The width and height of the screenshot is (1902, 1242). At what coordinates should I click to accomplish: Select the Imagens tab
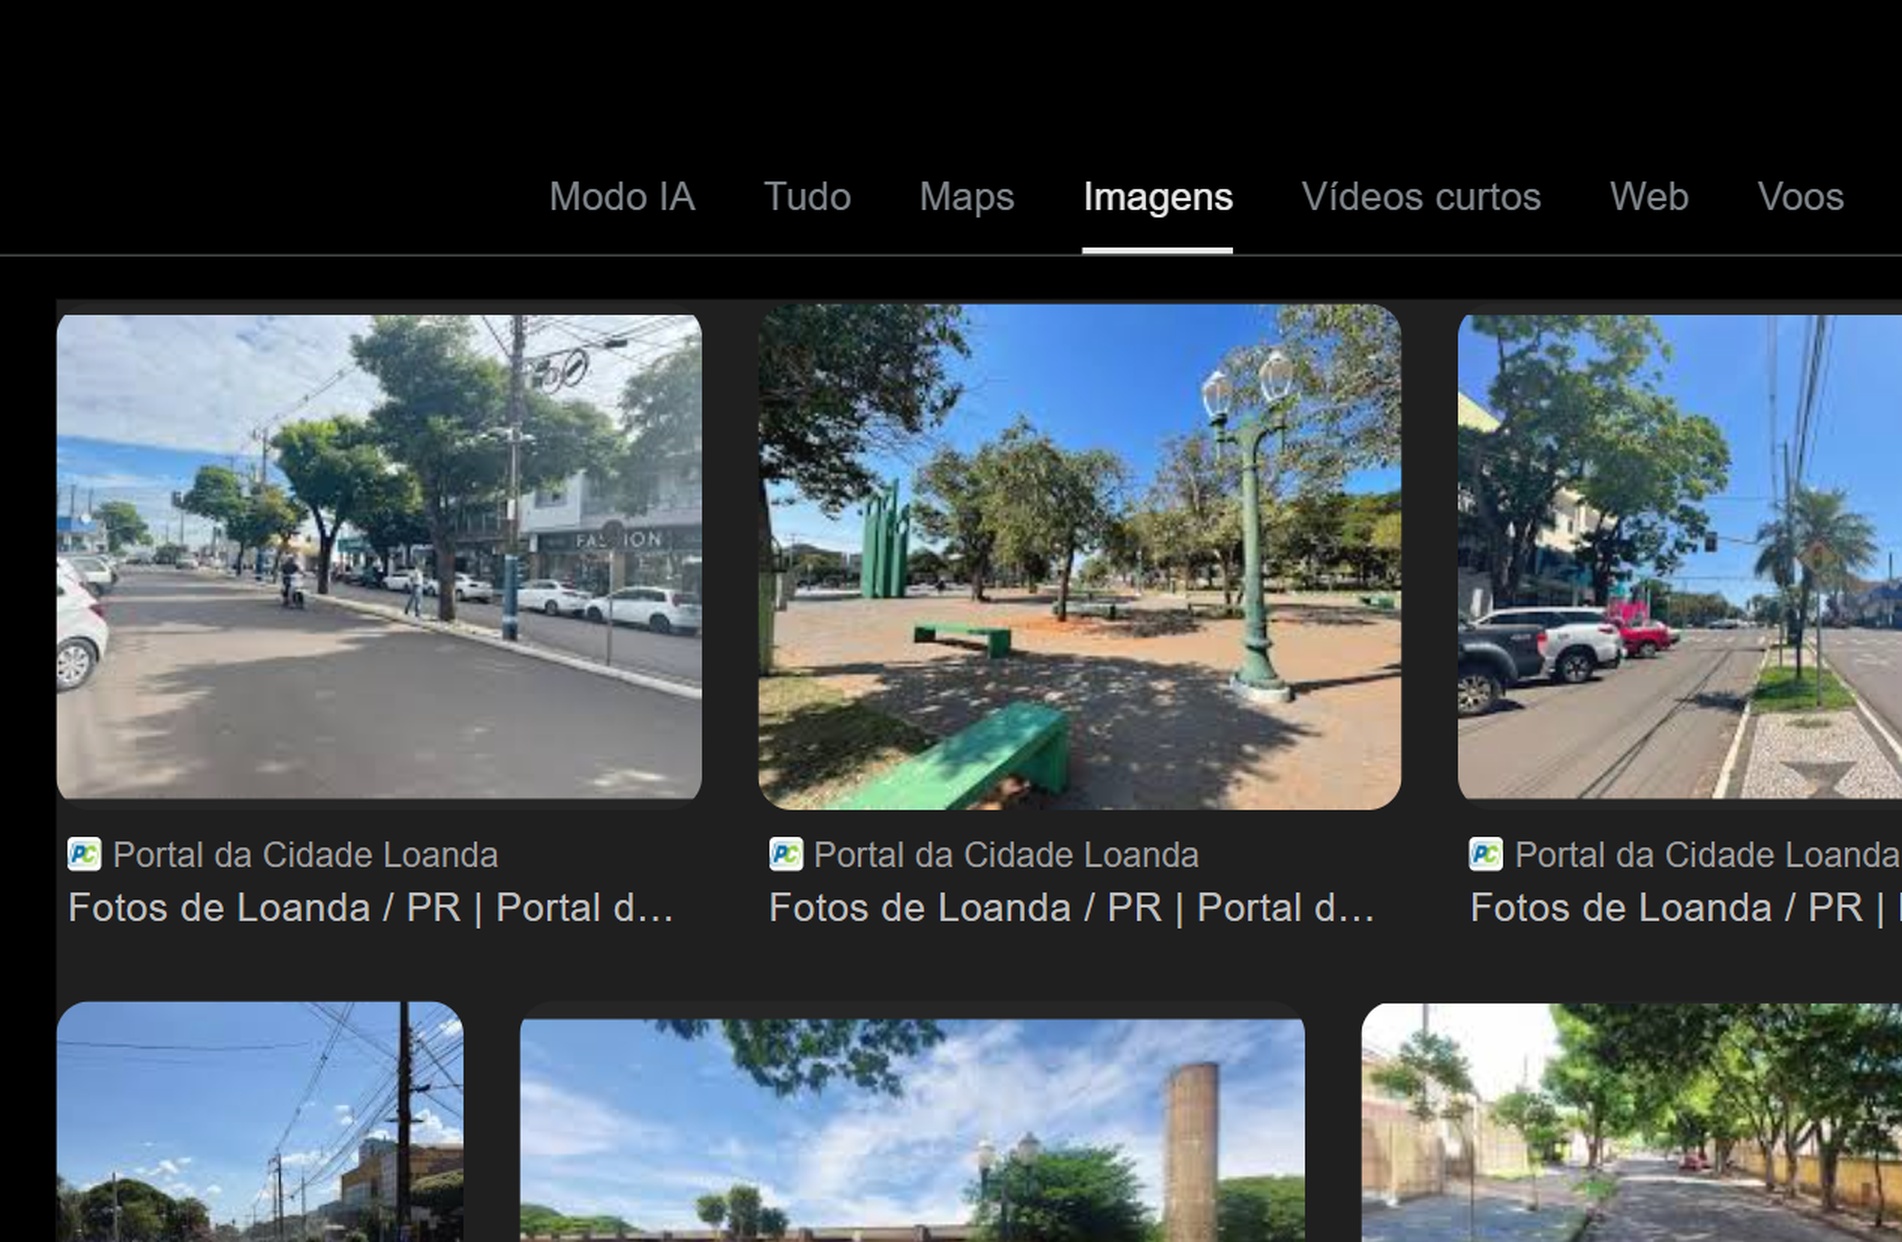pyautogui.click(x=1157, y=197)
